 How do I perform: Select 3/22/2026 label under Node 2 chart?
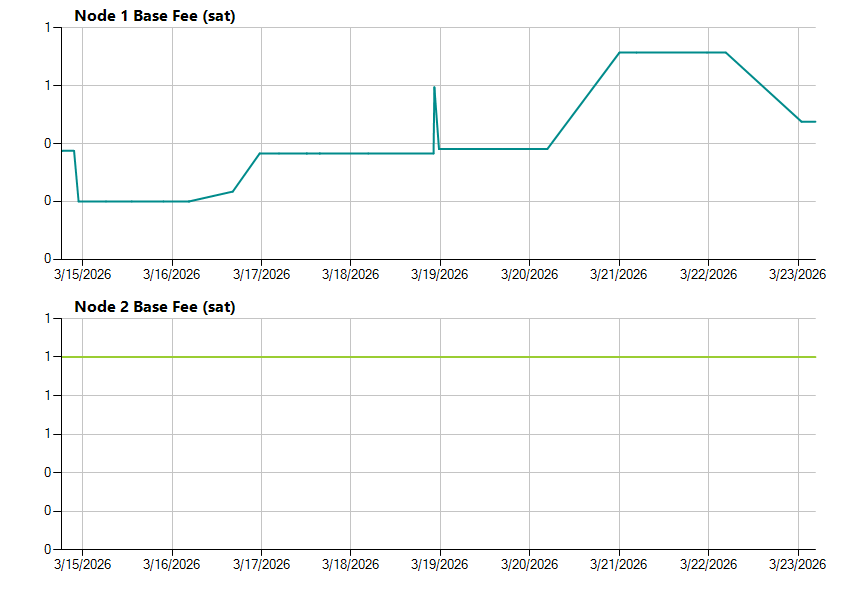tap(708, 565)
